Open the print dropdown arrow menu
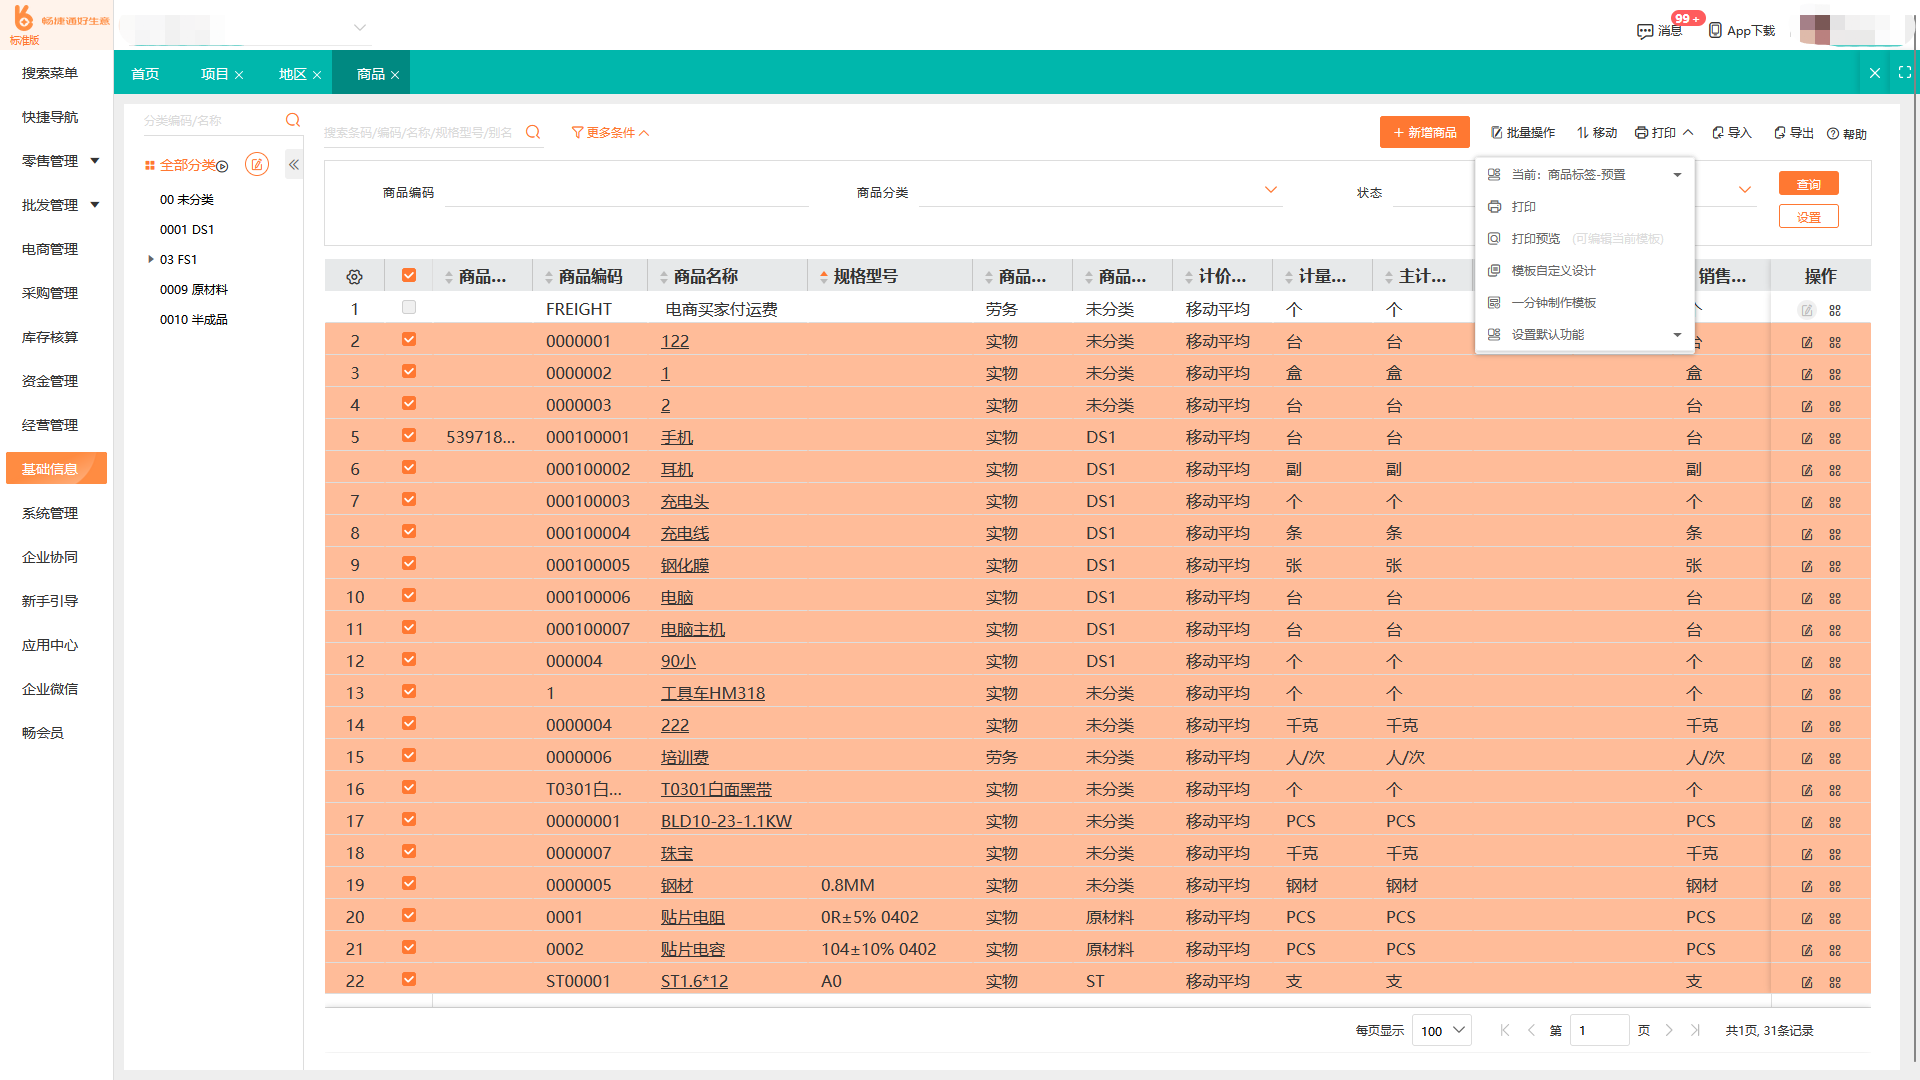This screenshot has width=1920, height=1080. point(1689,132)
